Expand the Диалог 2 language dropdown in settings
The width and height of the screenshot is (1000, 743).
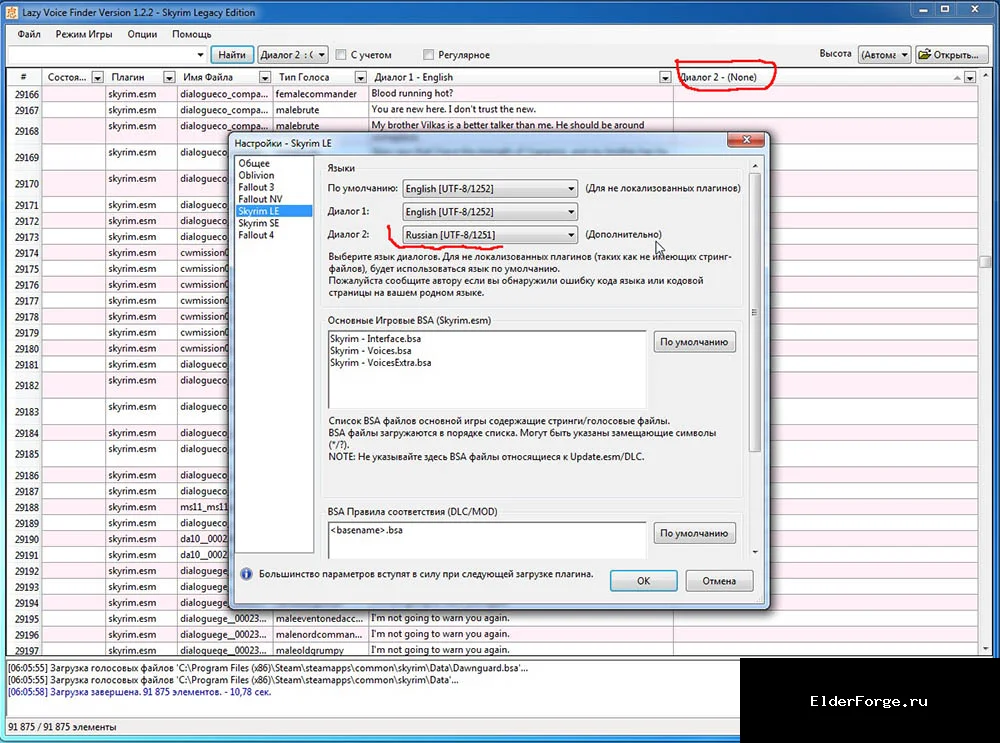(x=570, y=235)
